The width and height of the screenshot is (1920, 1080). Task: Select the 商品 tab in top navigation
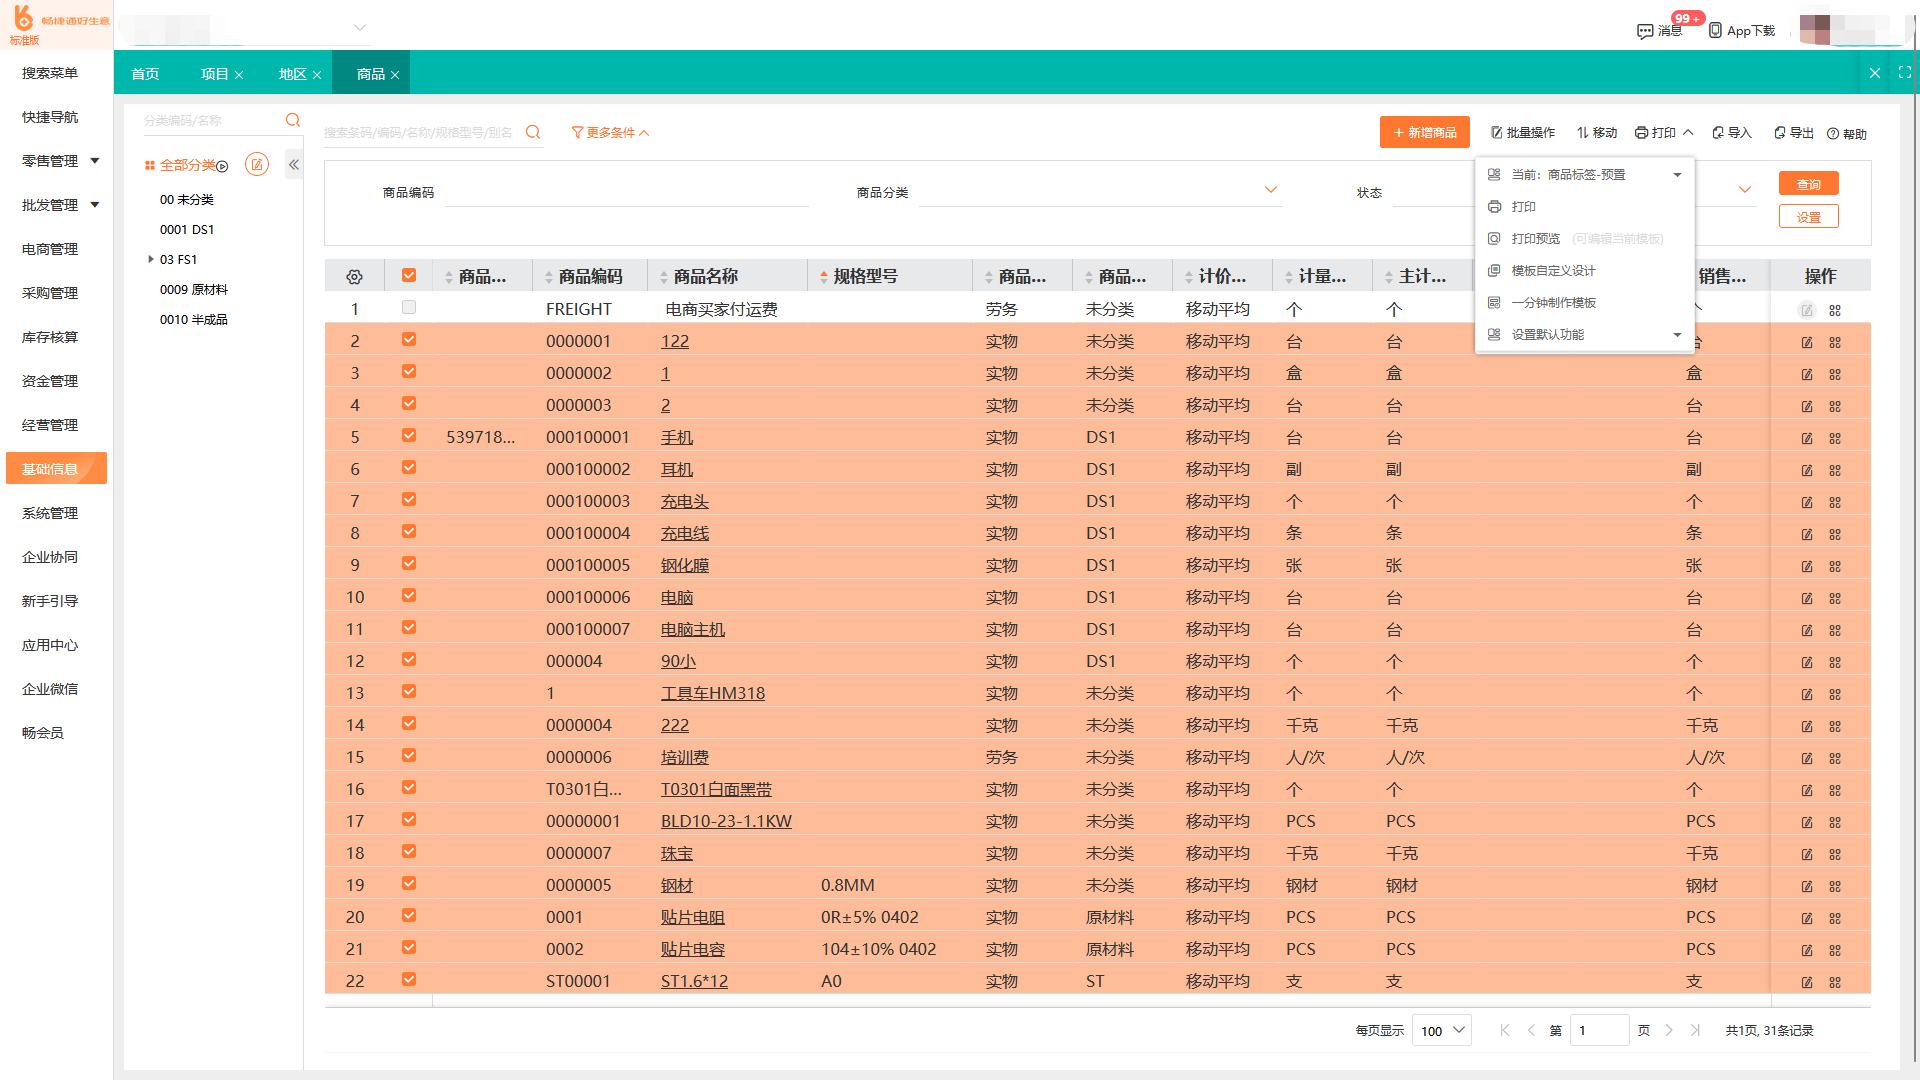point(373,73)
